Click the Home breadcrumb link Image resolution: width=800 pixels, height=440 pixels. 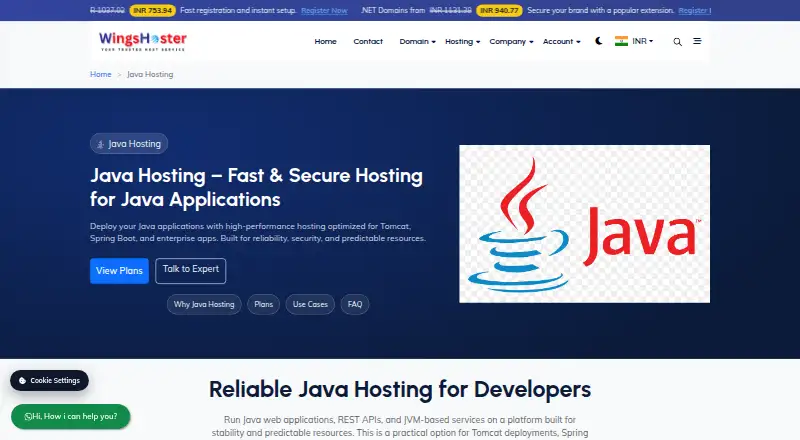click(x=101, y=74)
